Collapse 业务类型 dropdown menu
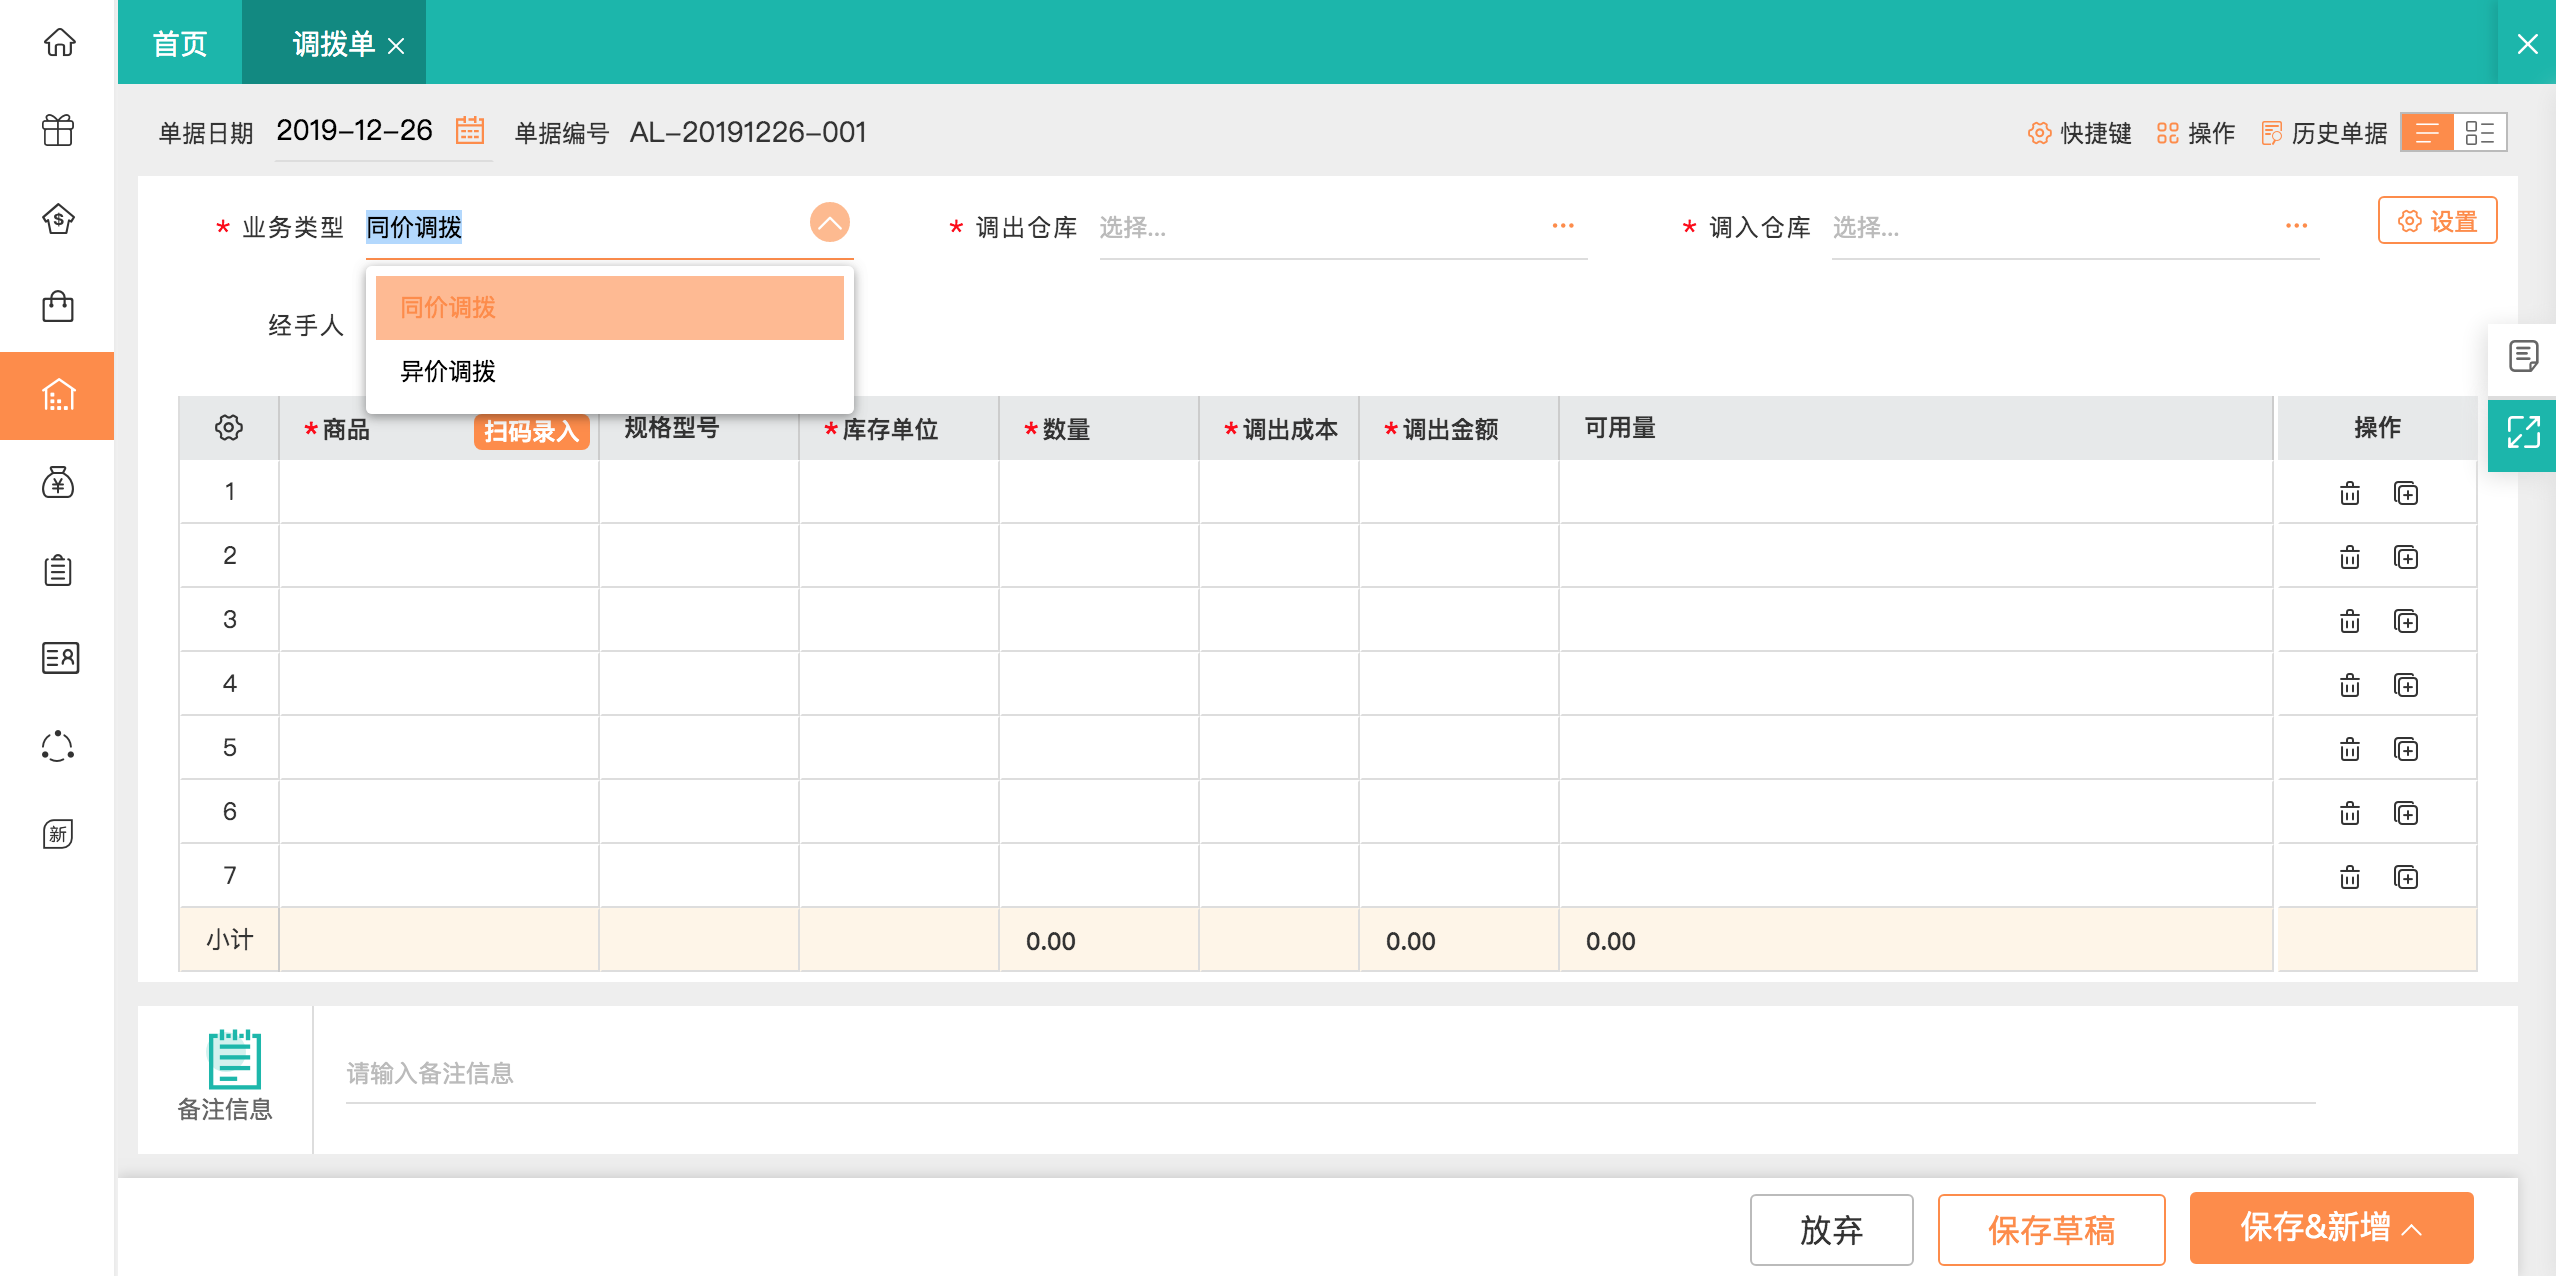 [831, 223]
